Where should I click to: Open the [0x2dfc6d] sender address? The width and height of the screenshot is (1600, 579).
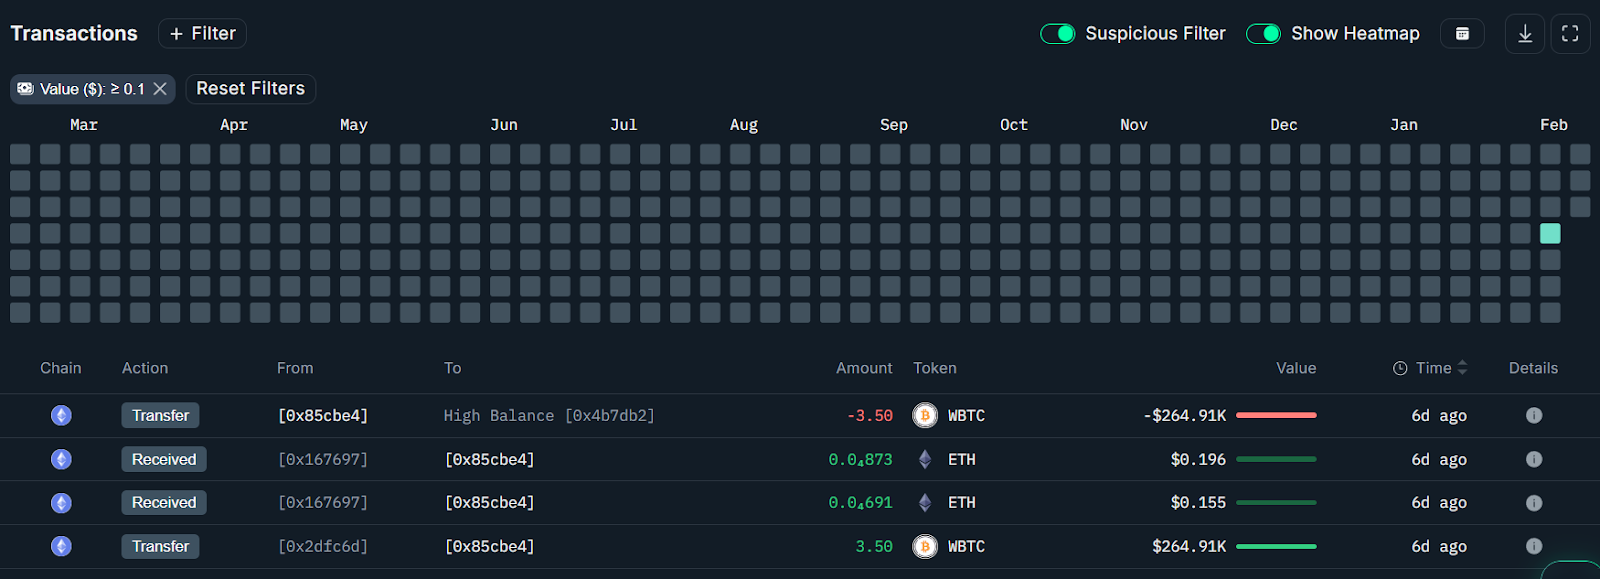tap(322, 546)
